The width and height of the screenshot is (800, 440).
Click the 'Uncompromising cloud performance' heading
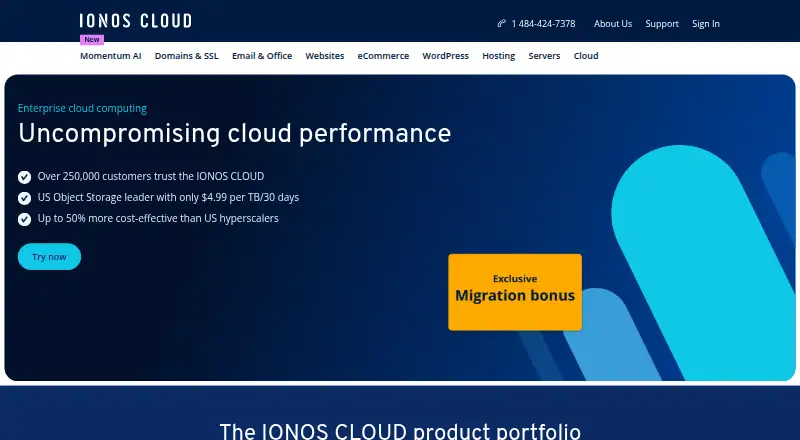click(235, 134)
